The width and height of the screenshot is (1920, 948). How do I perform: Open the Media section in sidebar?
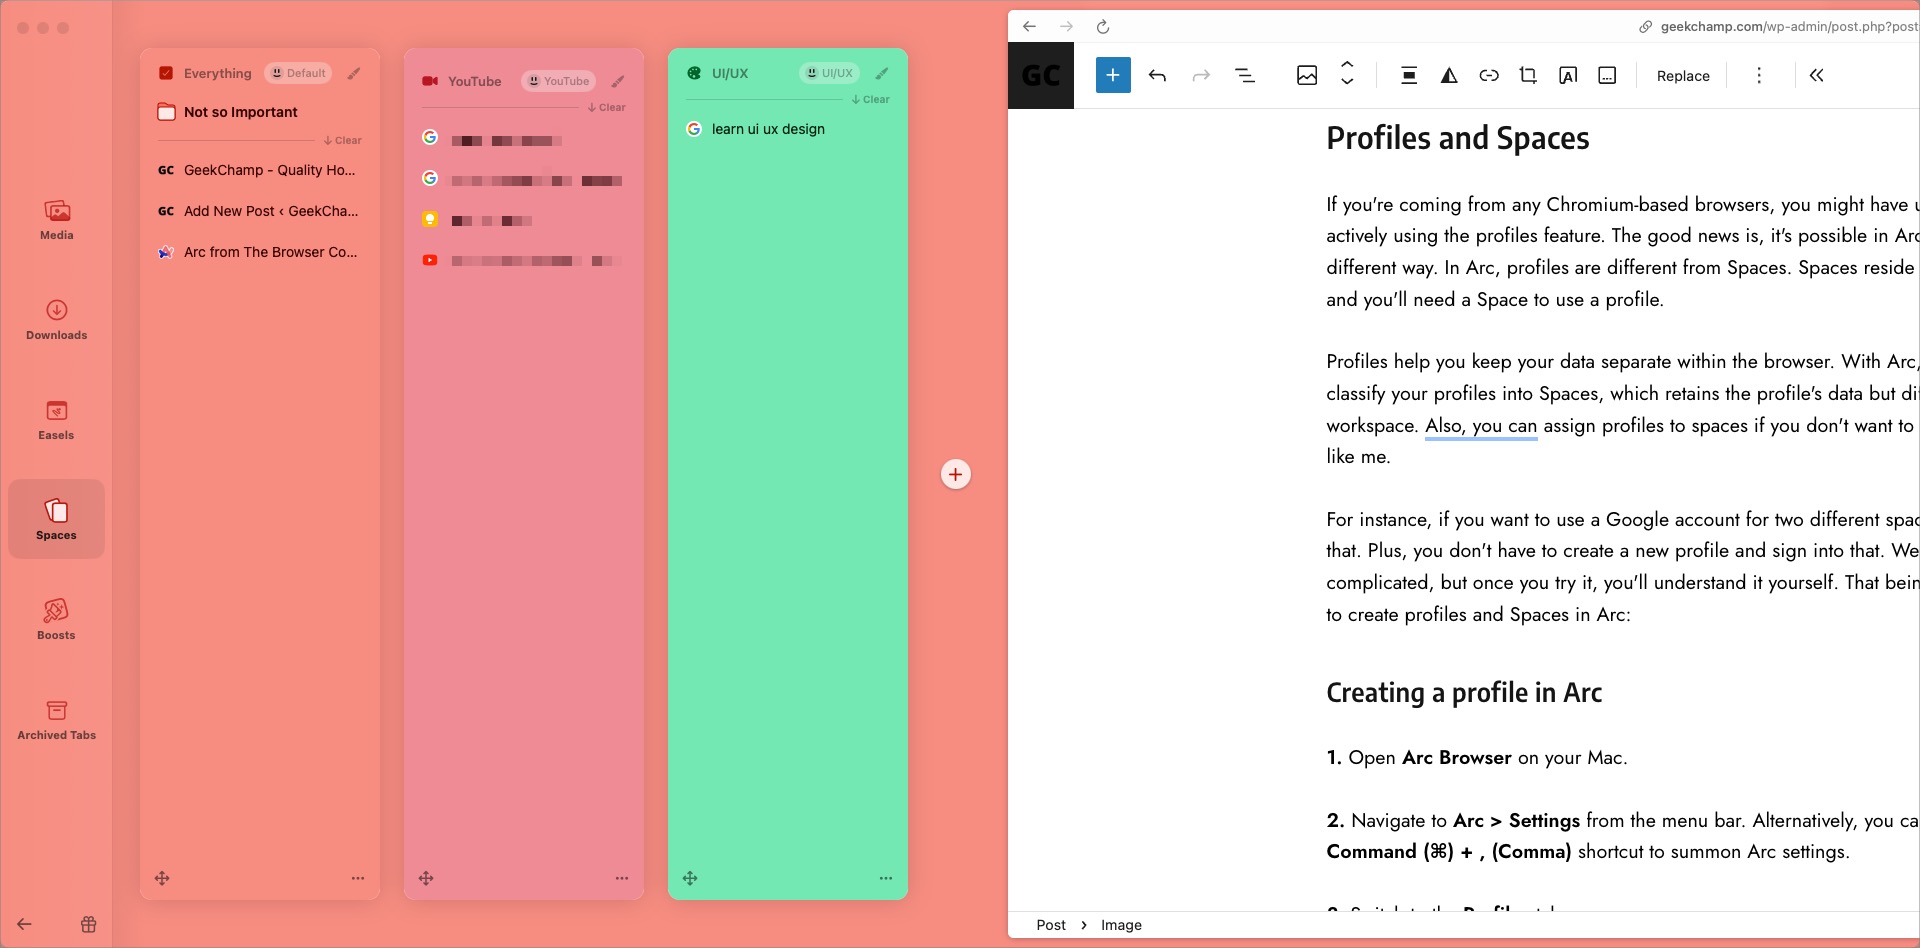coord(56,219)
